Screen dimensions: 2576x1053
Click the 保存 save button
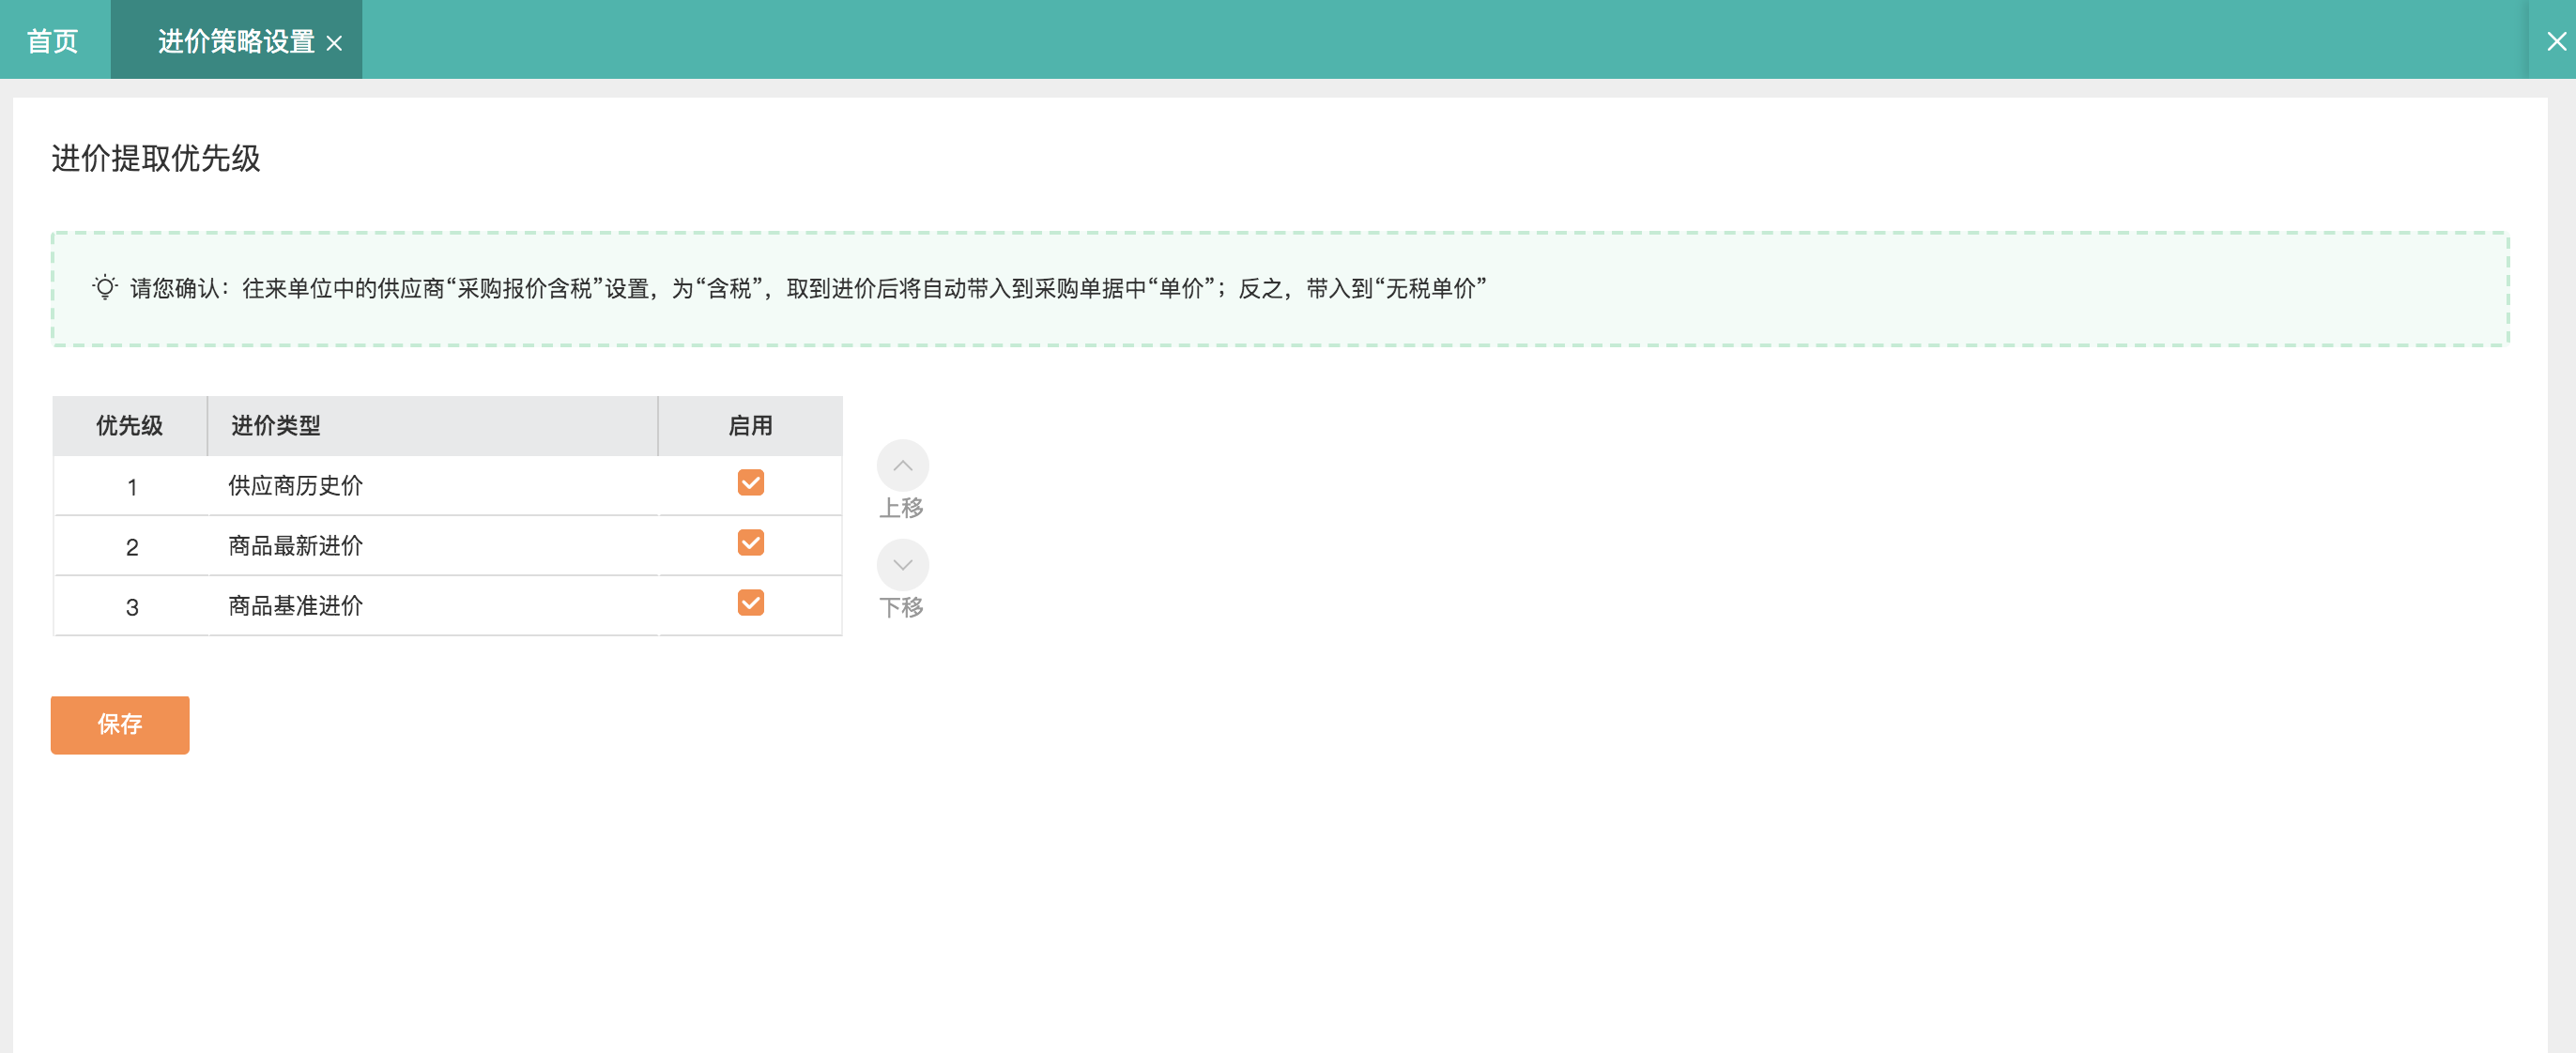coord(120,723)
